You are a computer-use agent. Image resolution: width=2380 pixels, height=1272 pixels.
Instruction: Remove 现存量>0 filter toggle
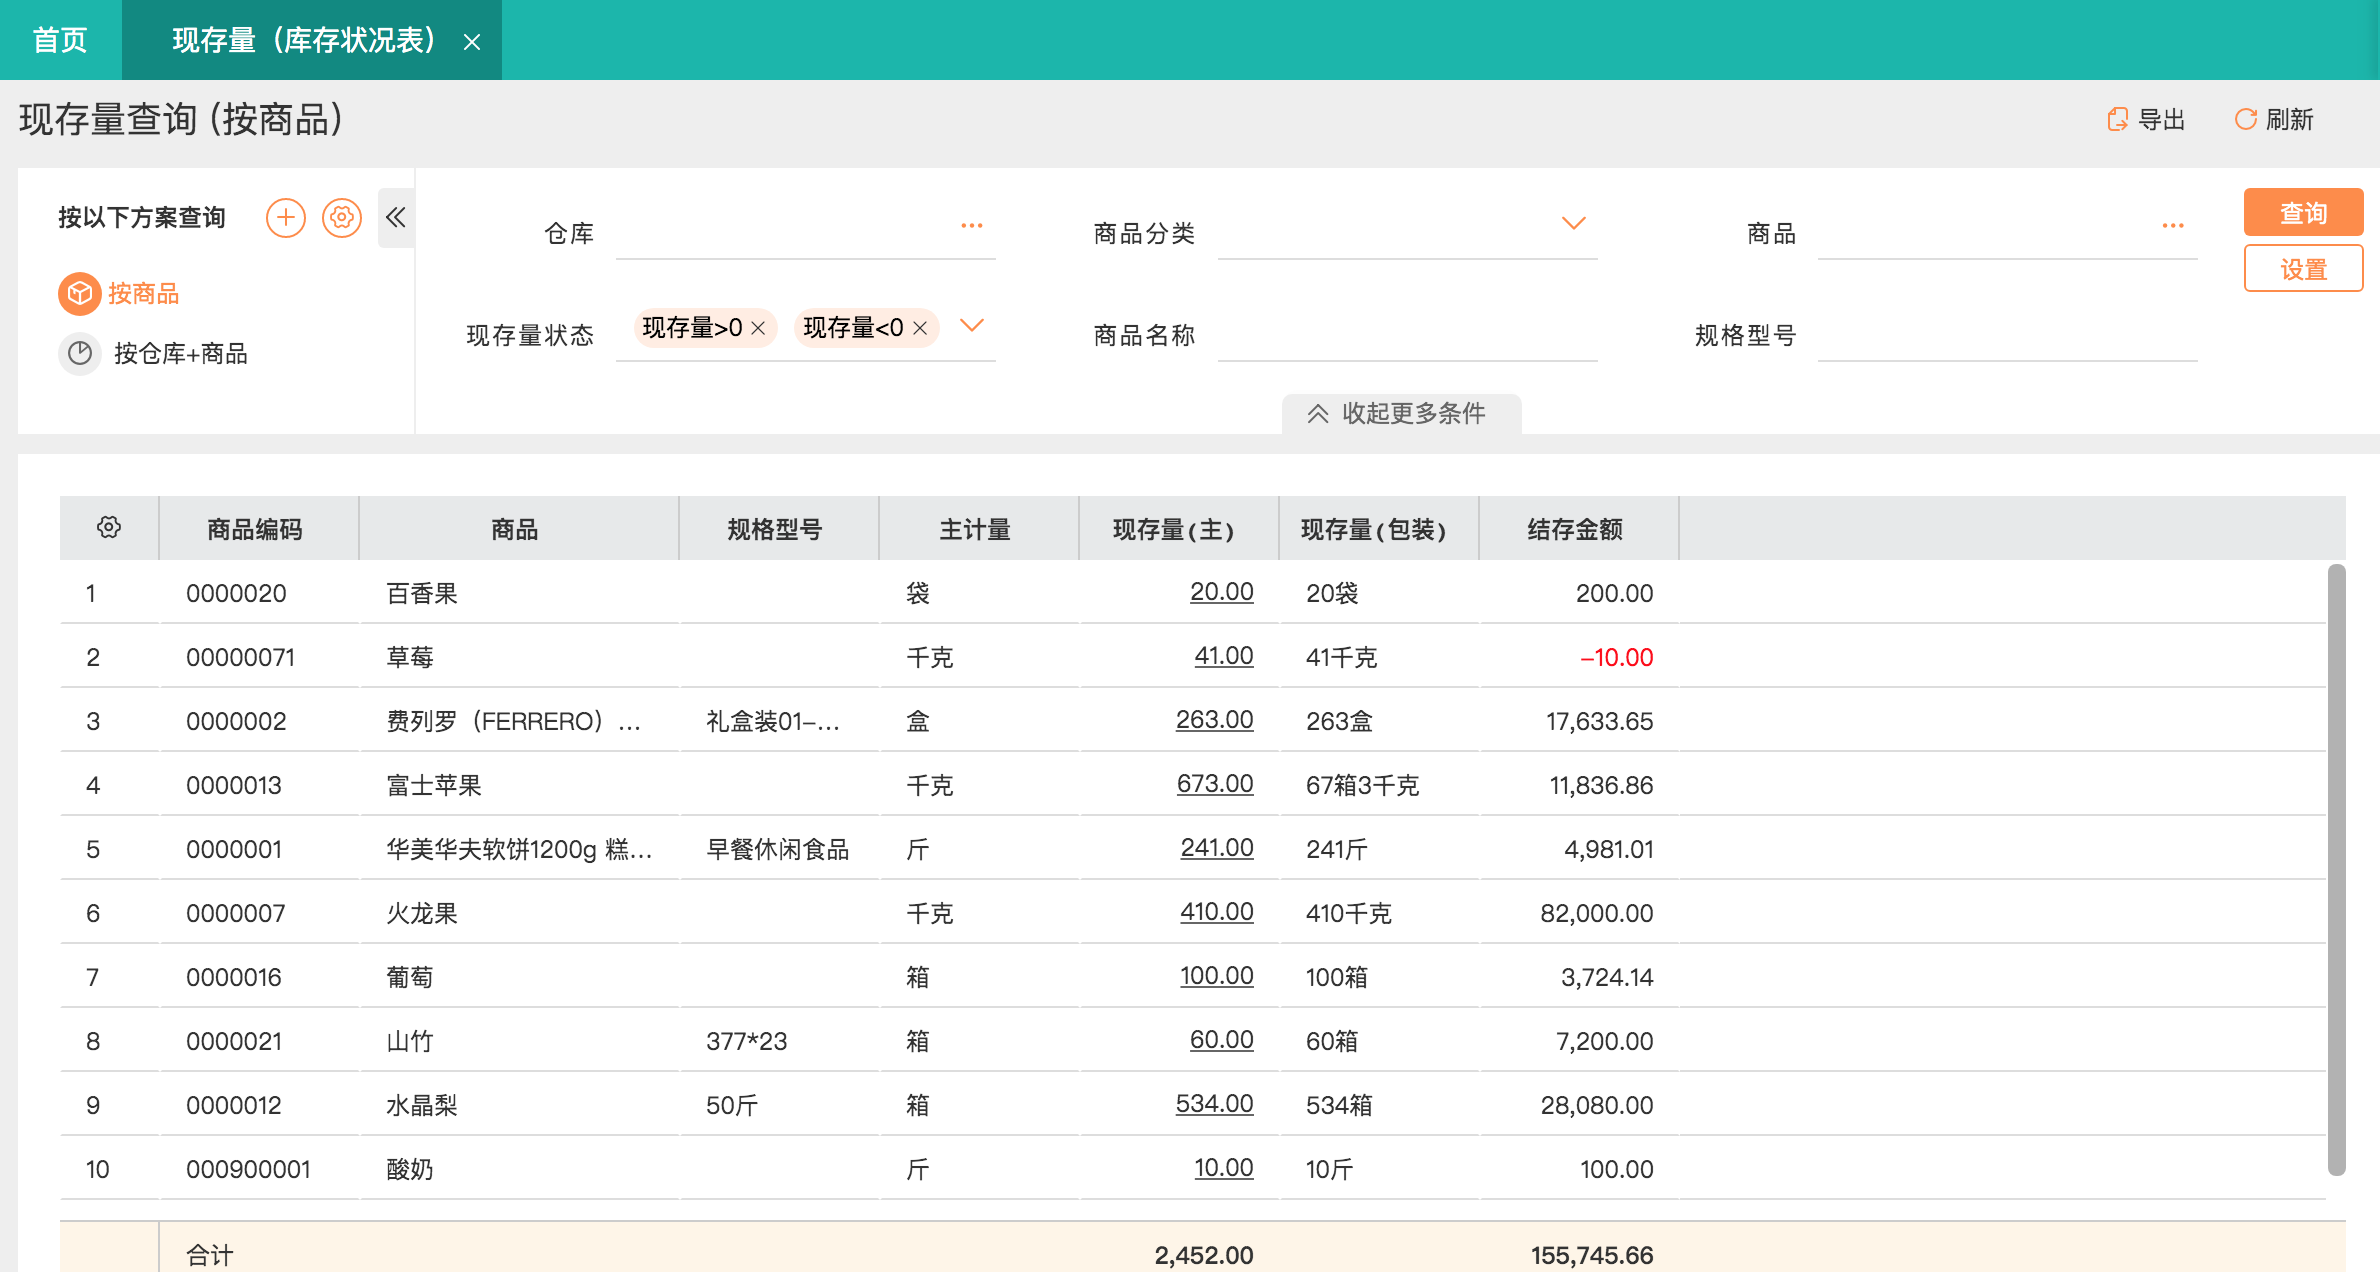(x=756, y=327)
